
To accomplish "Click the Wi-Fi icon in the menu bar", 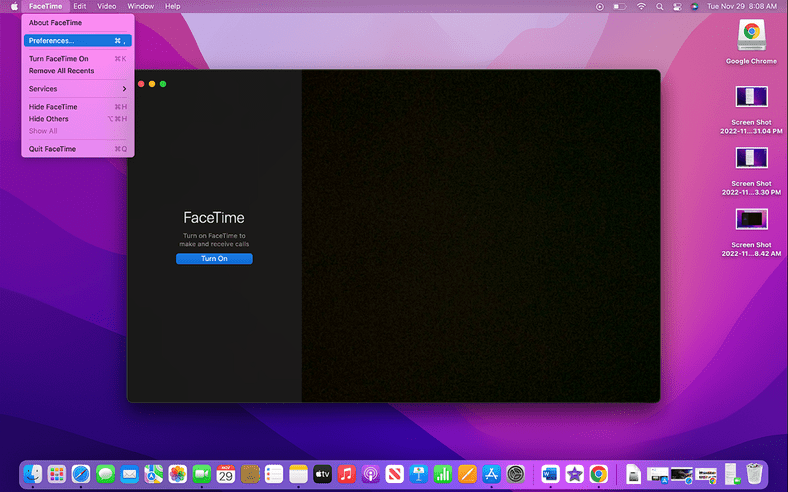I will pyautogui.click(x=641, y=7).
